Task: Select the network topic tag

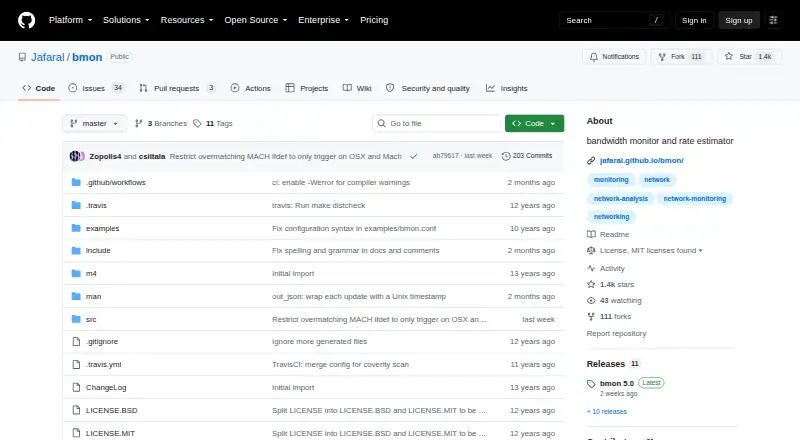Action: (657, 180)
